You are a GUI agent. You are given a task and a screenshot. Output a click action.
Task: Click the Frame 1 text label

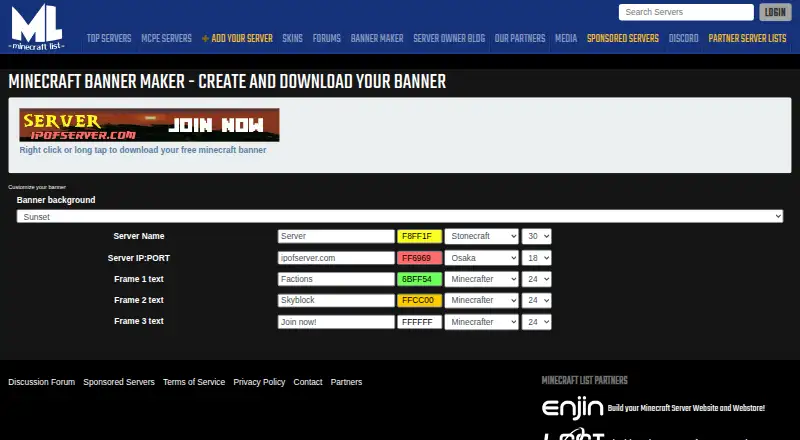(139, 279)
